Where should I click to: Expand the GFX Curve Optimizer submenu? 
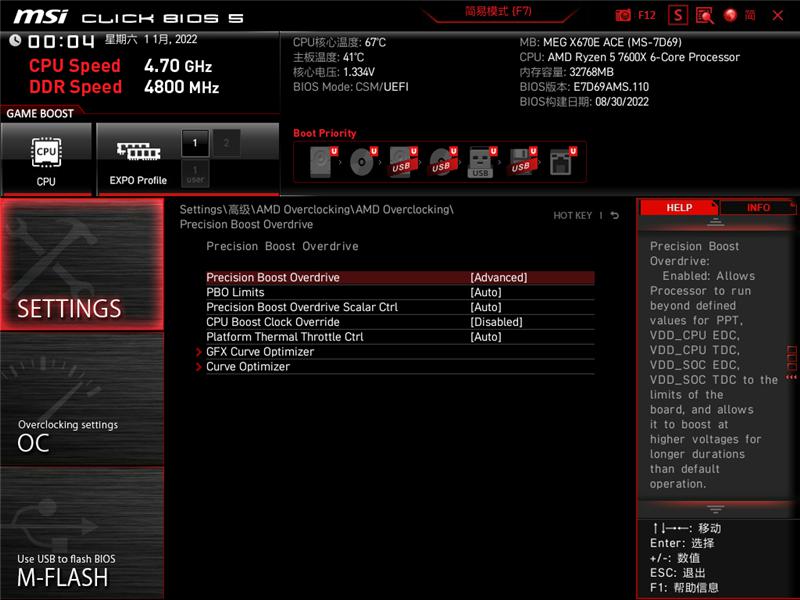click(260, 352)
